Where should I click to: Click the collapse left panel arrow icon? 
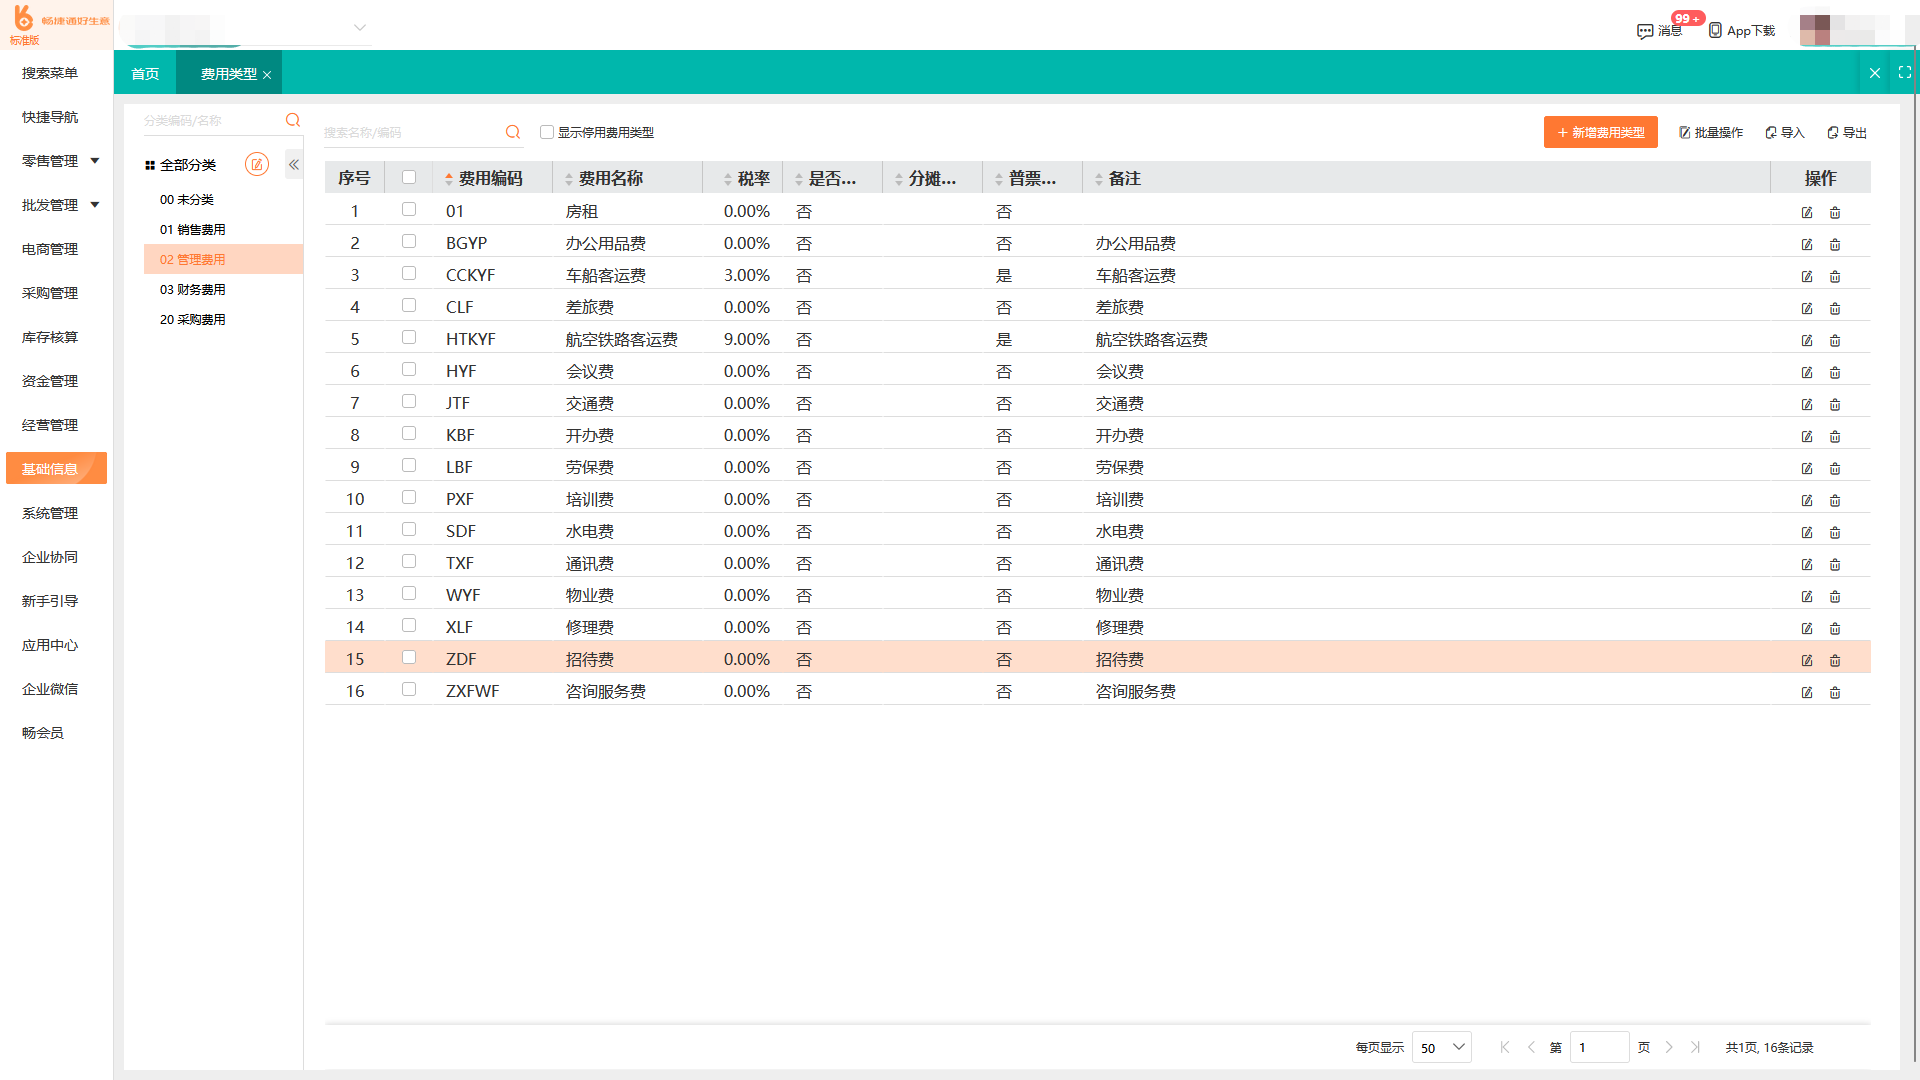(x=294, y=164)
